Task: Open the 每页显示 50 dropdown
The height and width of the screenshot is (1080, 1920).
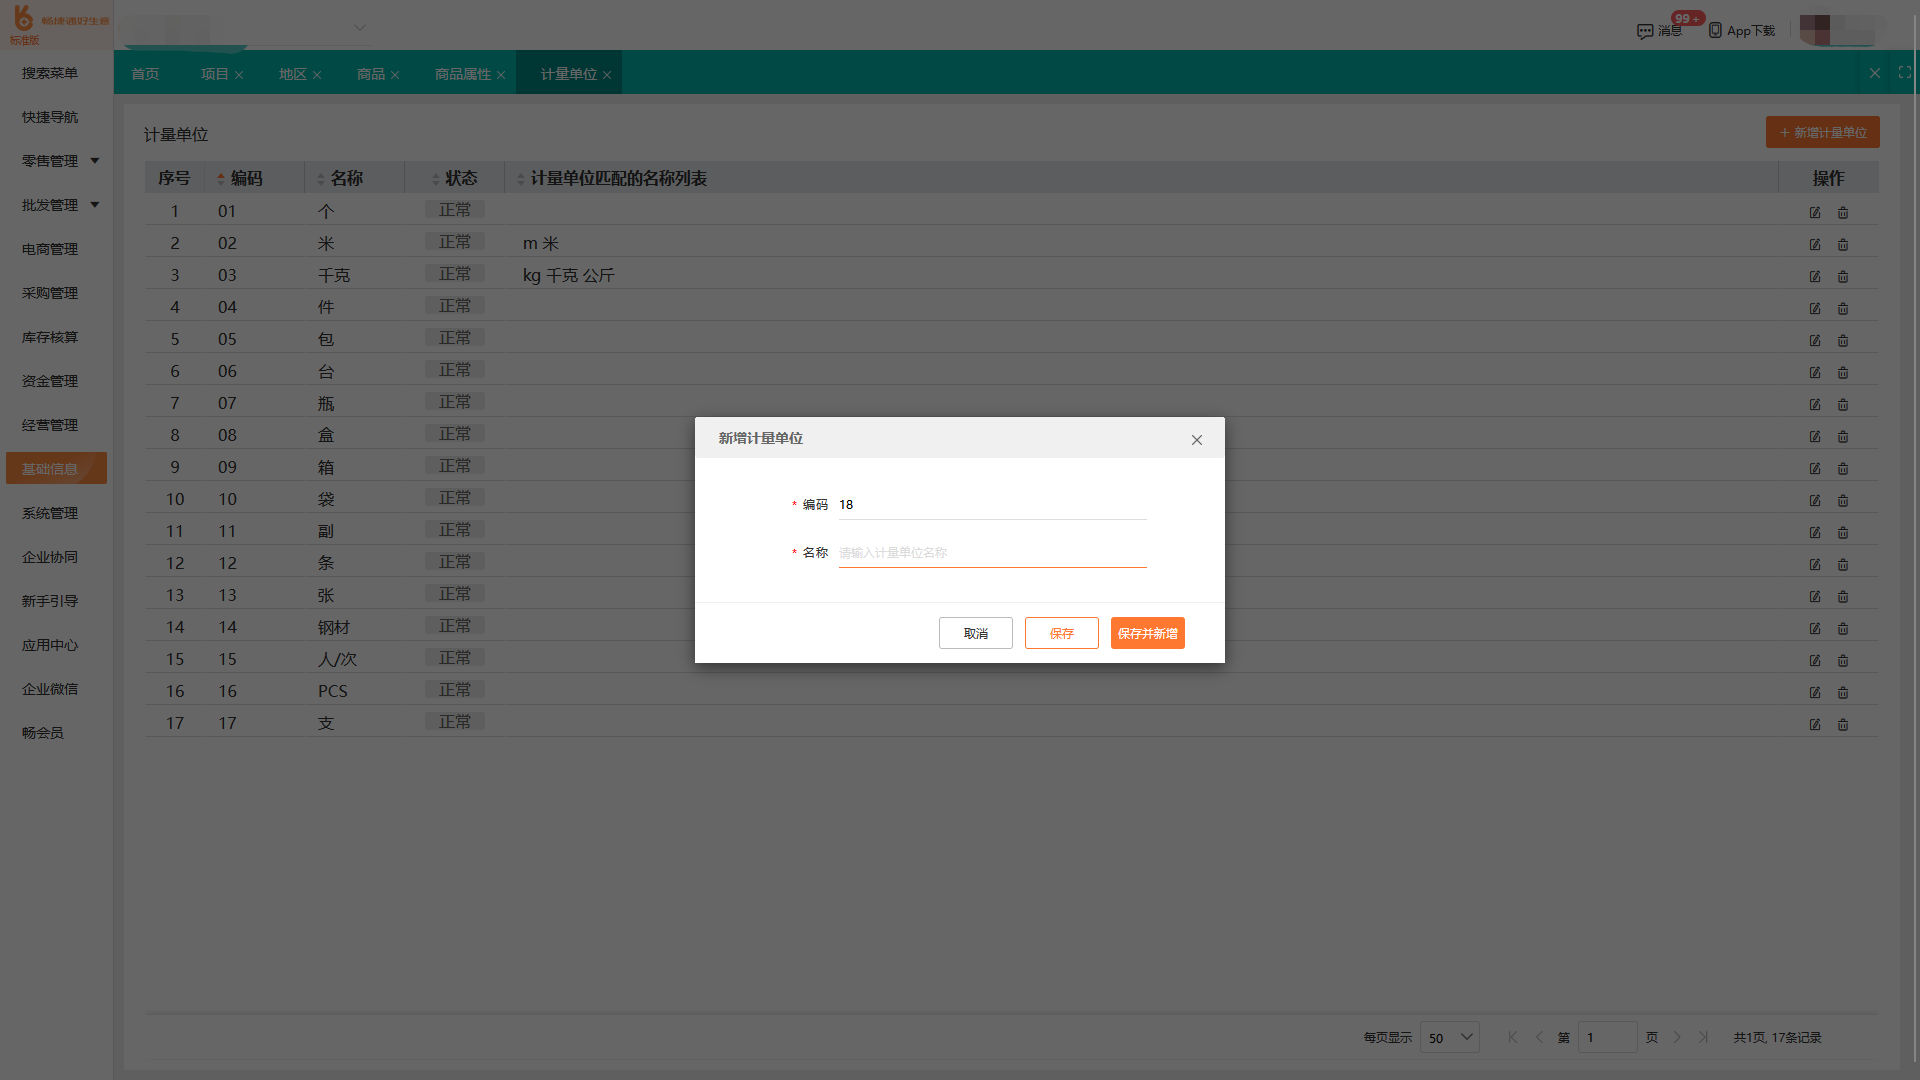Action: coord(1449,1036)
